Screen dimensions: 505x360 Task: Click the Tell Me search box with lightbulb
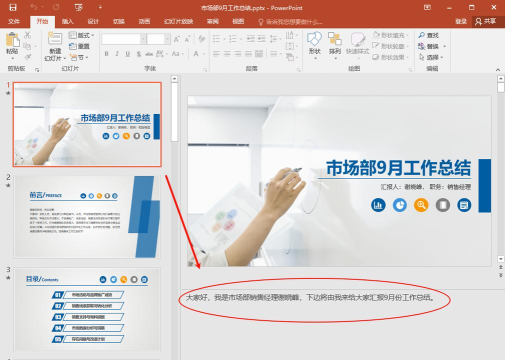pos(290,22)
